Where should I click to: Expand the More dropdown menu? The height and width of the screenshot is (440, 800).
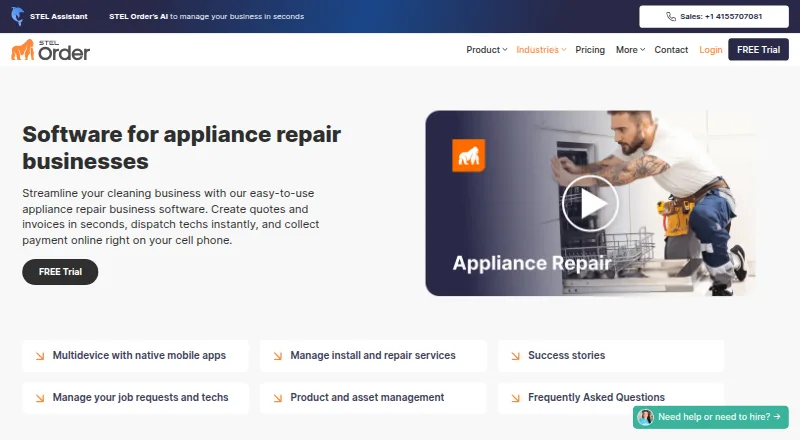pyautogui.click(x=630, y=50)
